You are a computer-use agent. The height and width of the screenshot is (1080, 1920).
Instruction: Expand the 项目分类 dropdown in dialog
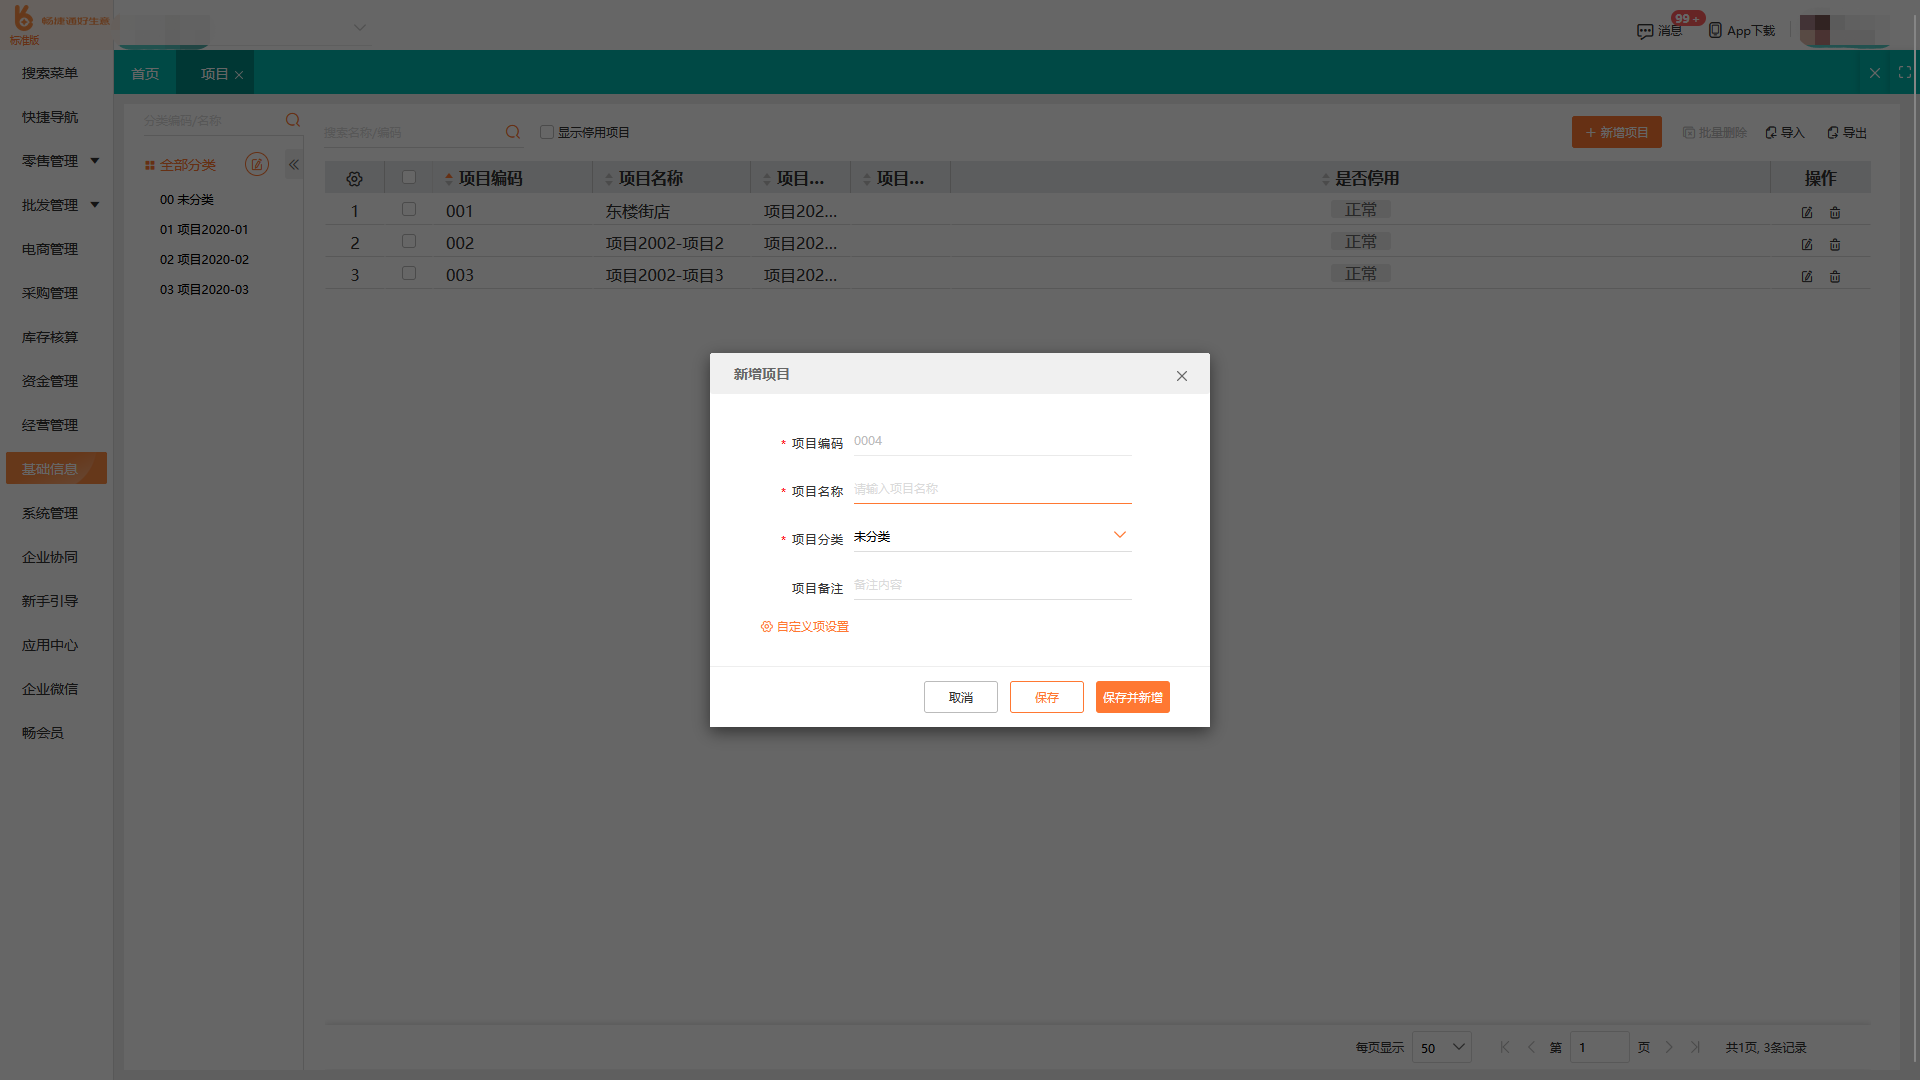click(1120, 535)
